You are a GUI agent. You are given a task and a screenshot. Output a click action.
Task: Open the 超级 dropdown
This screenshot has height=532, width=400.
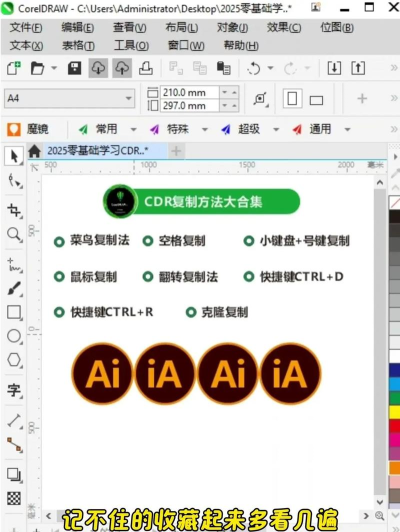click(276, 129)
